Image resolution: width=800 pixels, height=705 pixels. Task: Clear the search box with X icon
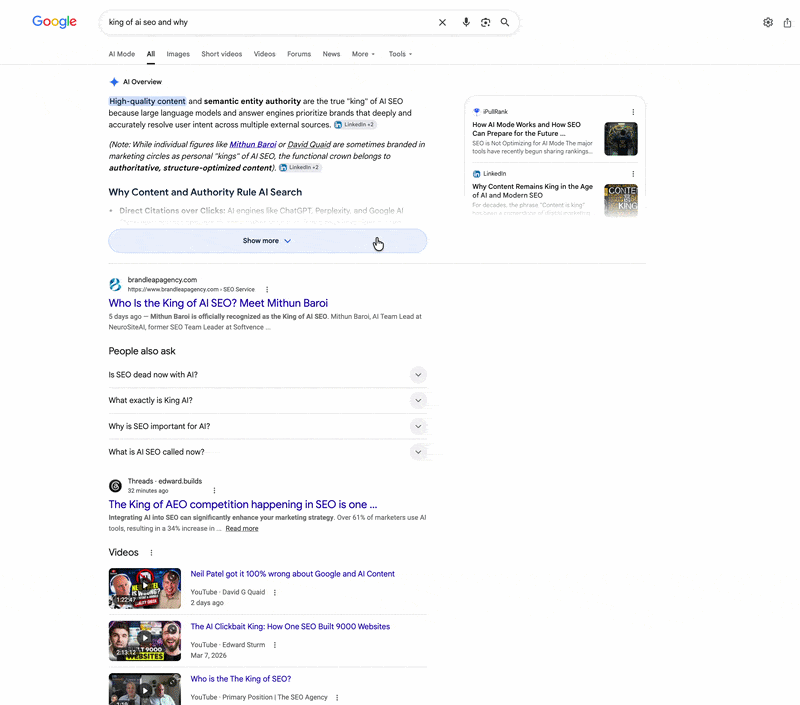tap(442, 22)
